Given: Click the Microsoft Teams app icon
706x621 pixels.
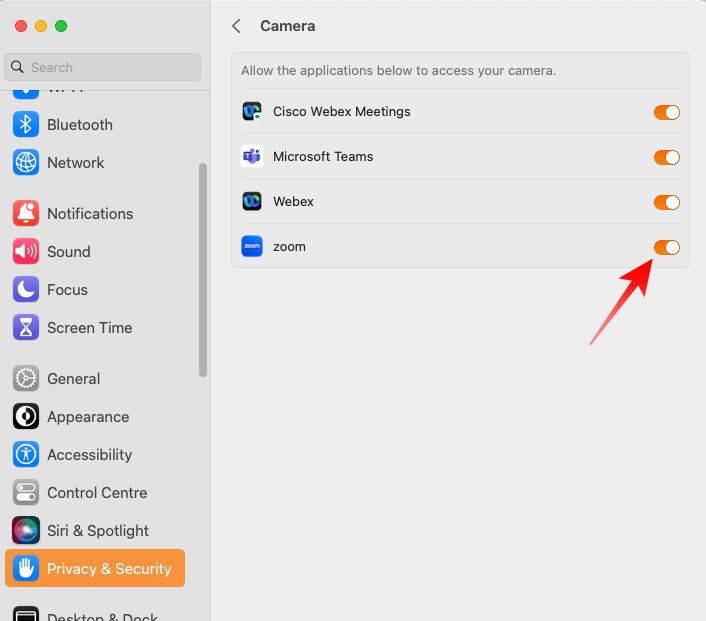Looking at the screenshot, I should [x=252, y=156].
